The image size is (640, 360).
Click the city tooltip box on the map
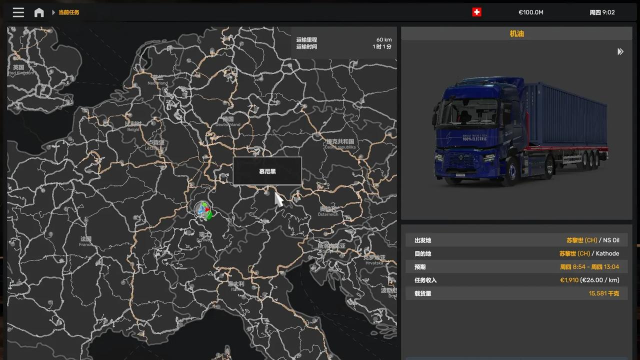[x=267, y=171]
